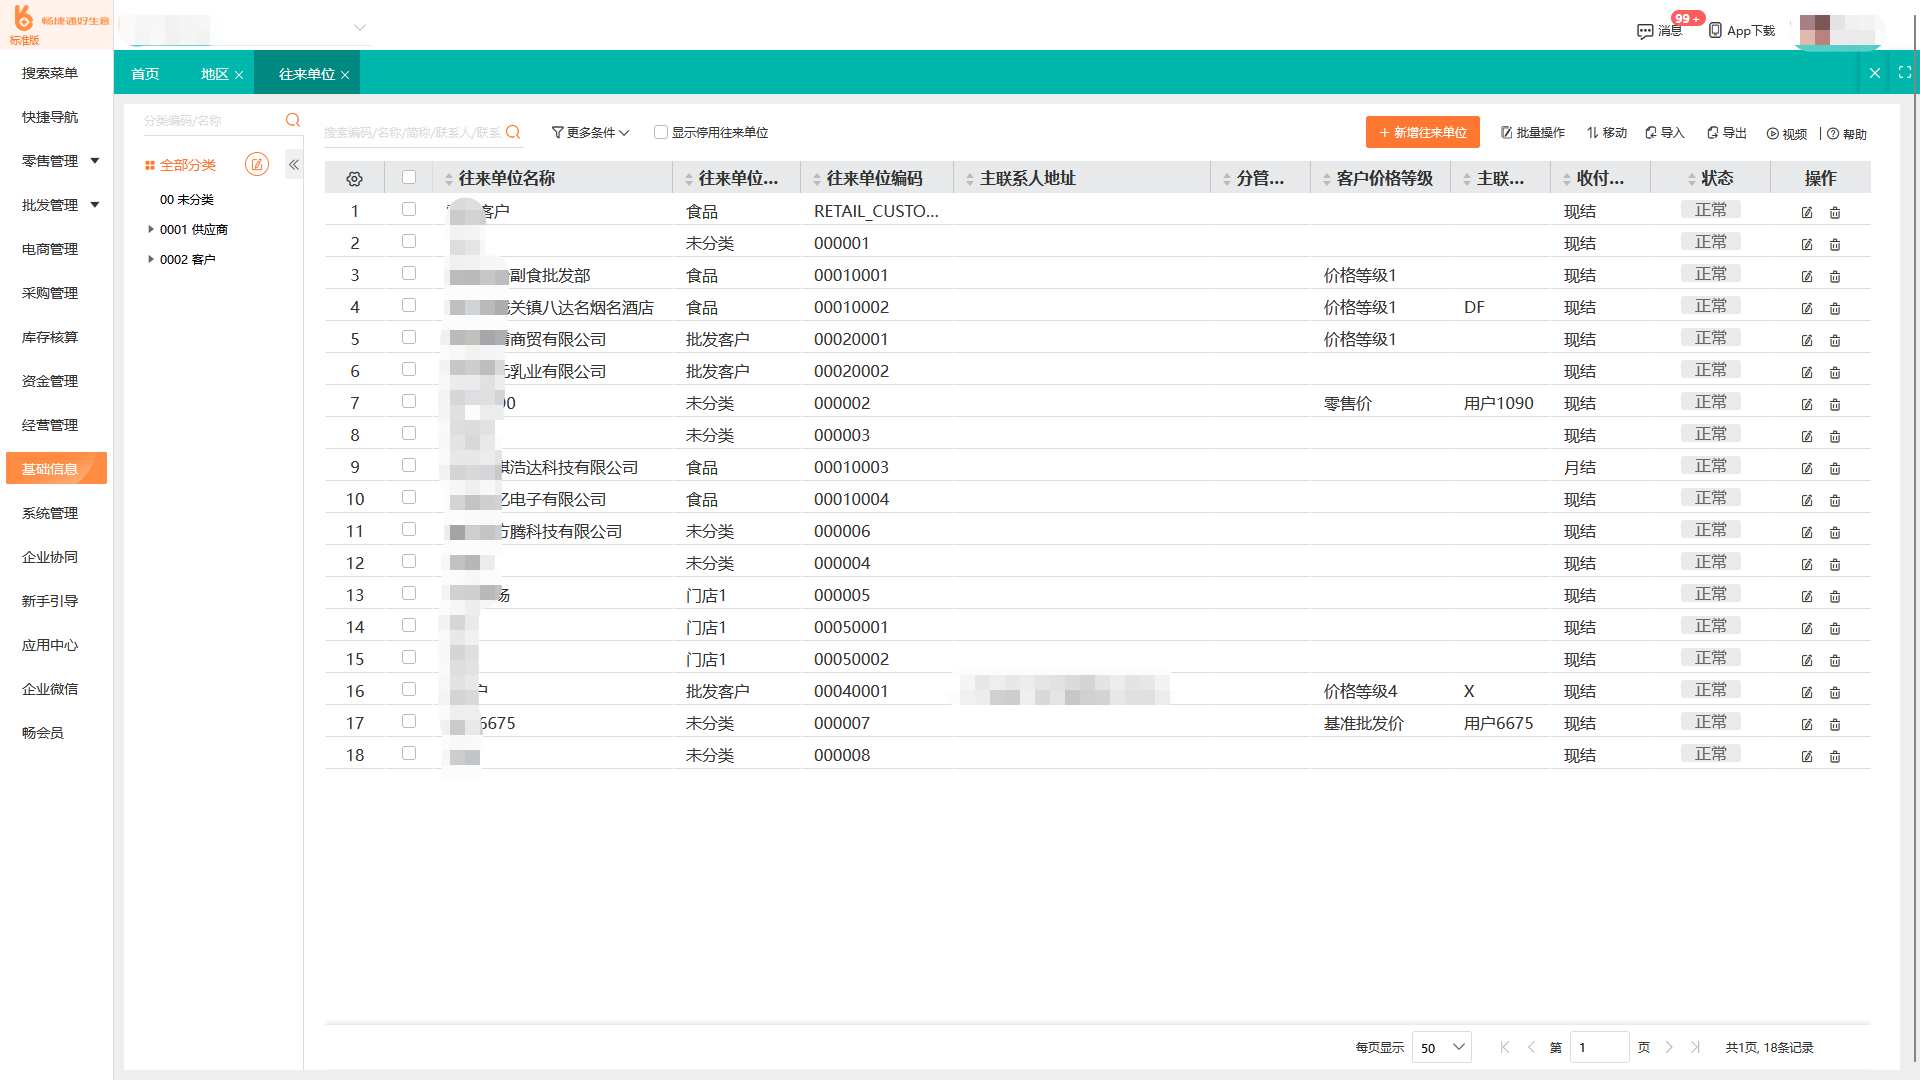Click 基础信息 menu item
Screen dimensions: 1920x1080
(54, 468)
